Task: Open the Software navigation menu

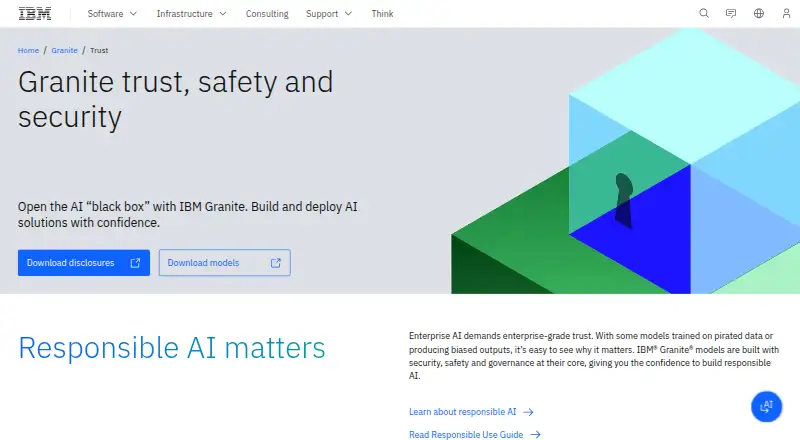Action: coord(112,14)
